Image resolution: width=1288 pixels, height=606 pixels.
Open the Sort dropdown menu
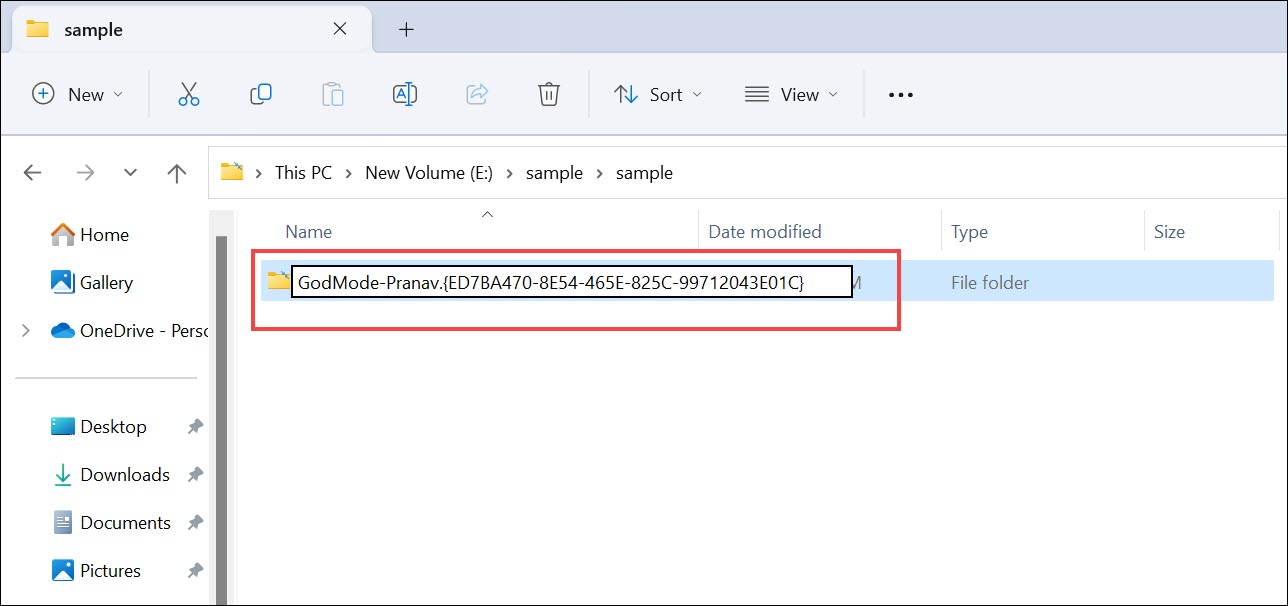click(x=657, y=94)
